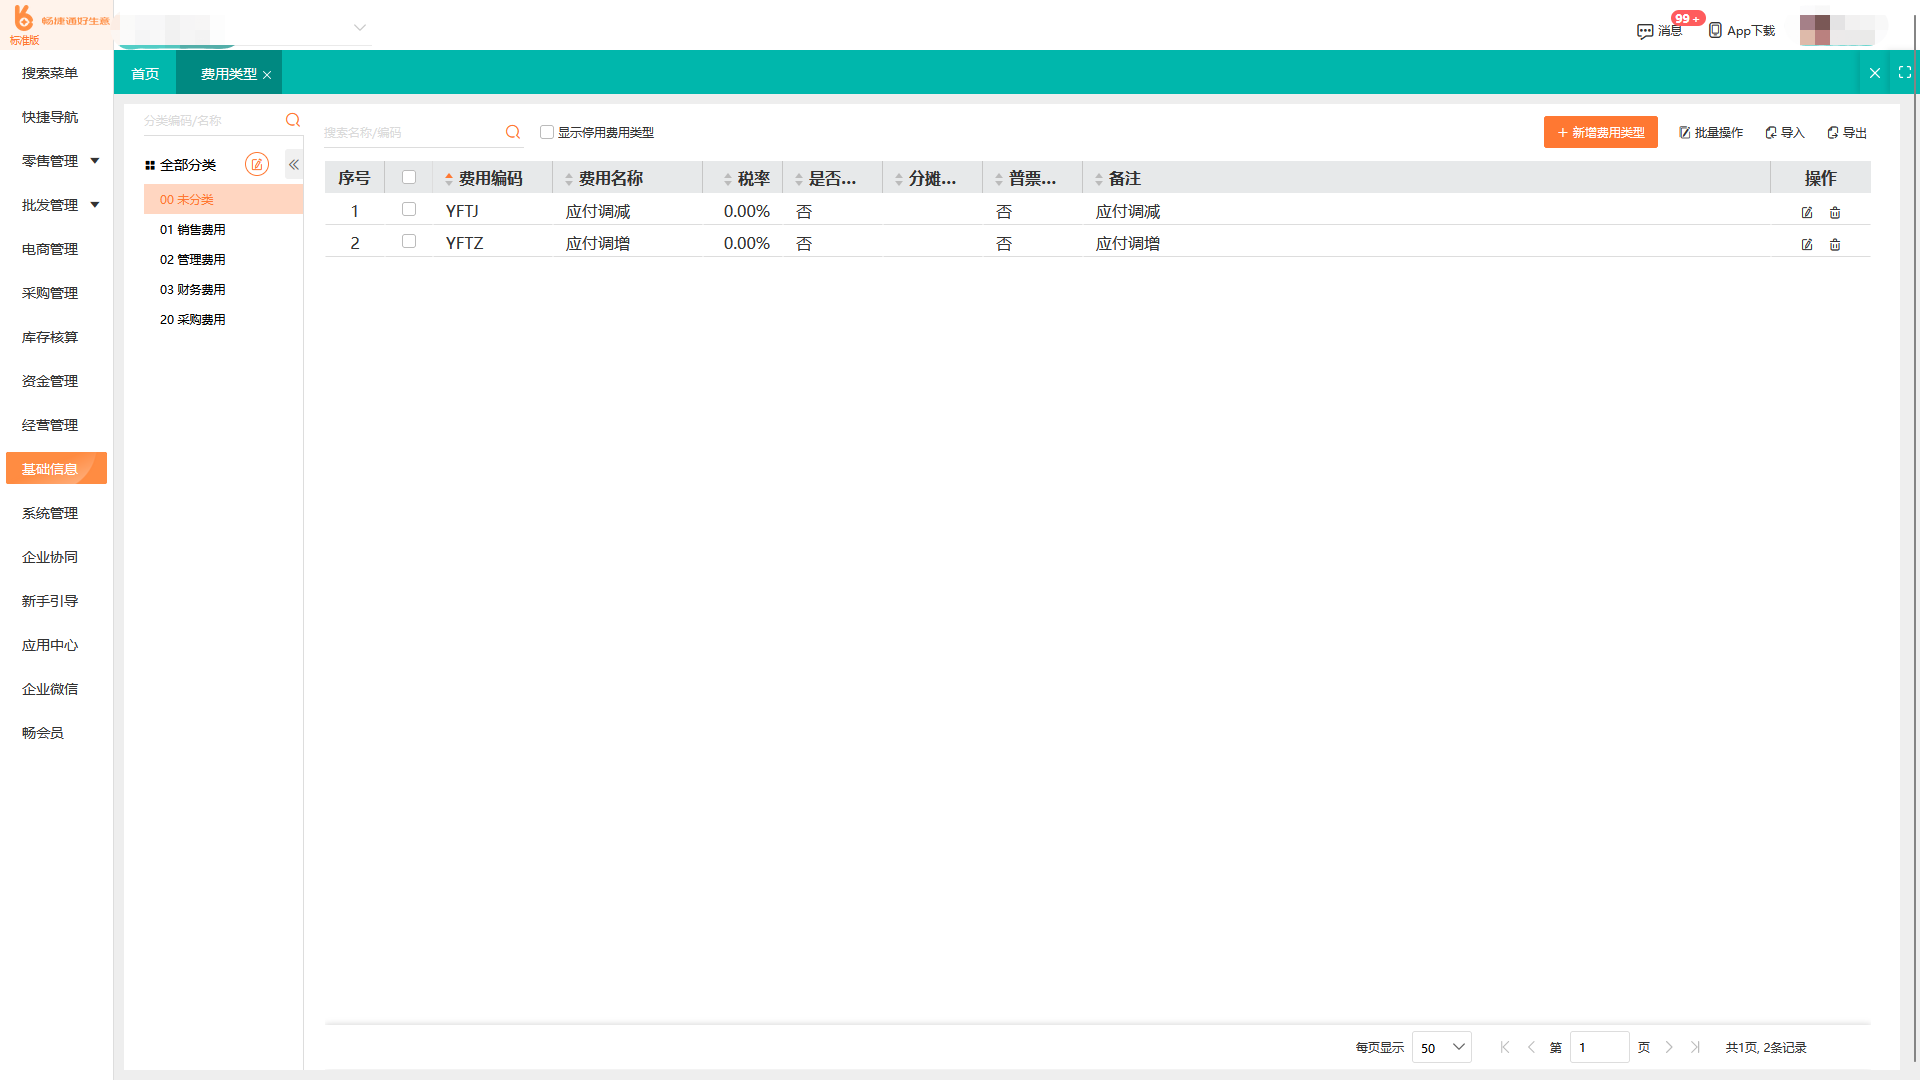Viewport: 1920px width, 1080px height.
Task: Toggle 显示停用费用类型 checkbox
Action: pyautogui.click(x=546, y=132)
